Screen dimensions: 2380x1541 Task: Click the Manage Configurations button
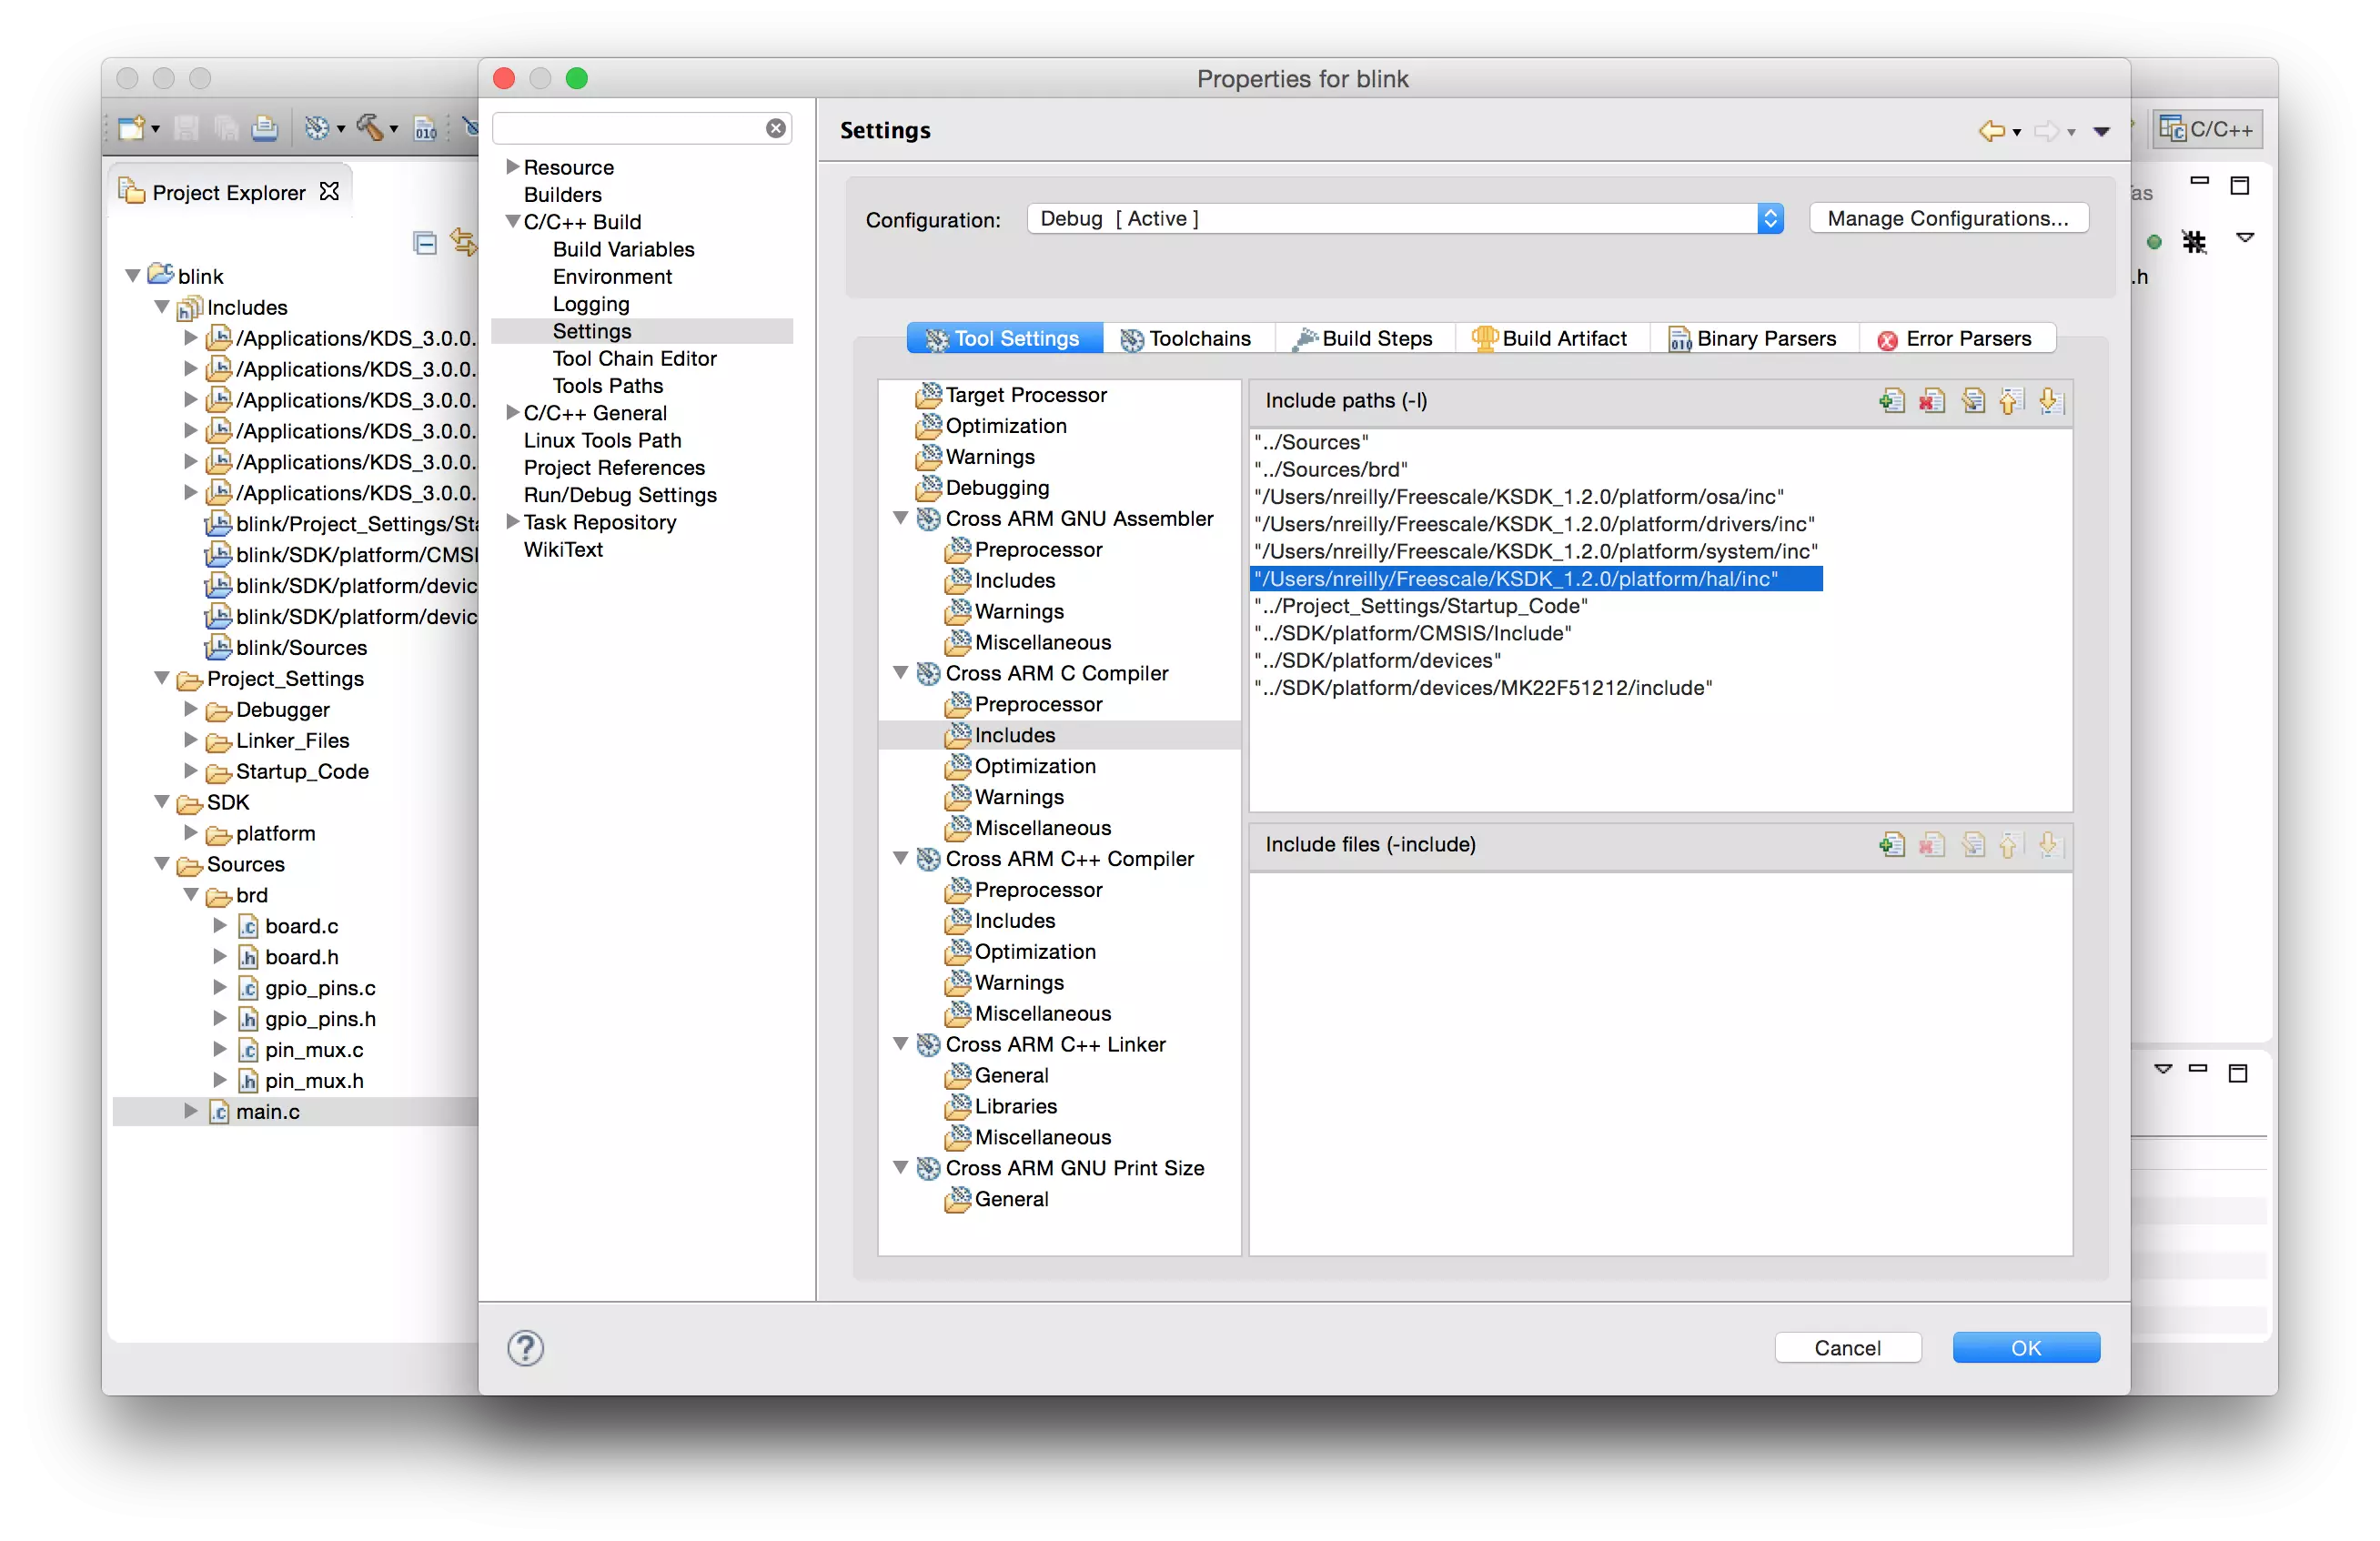coord(1946,217)
